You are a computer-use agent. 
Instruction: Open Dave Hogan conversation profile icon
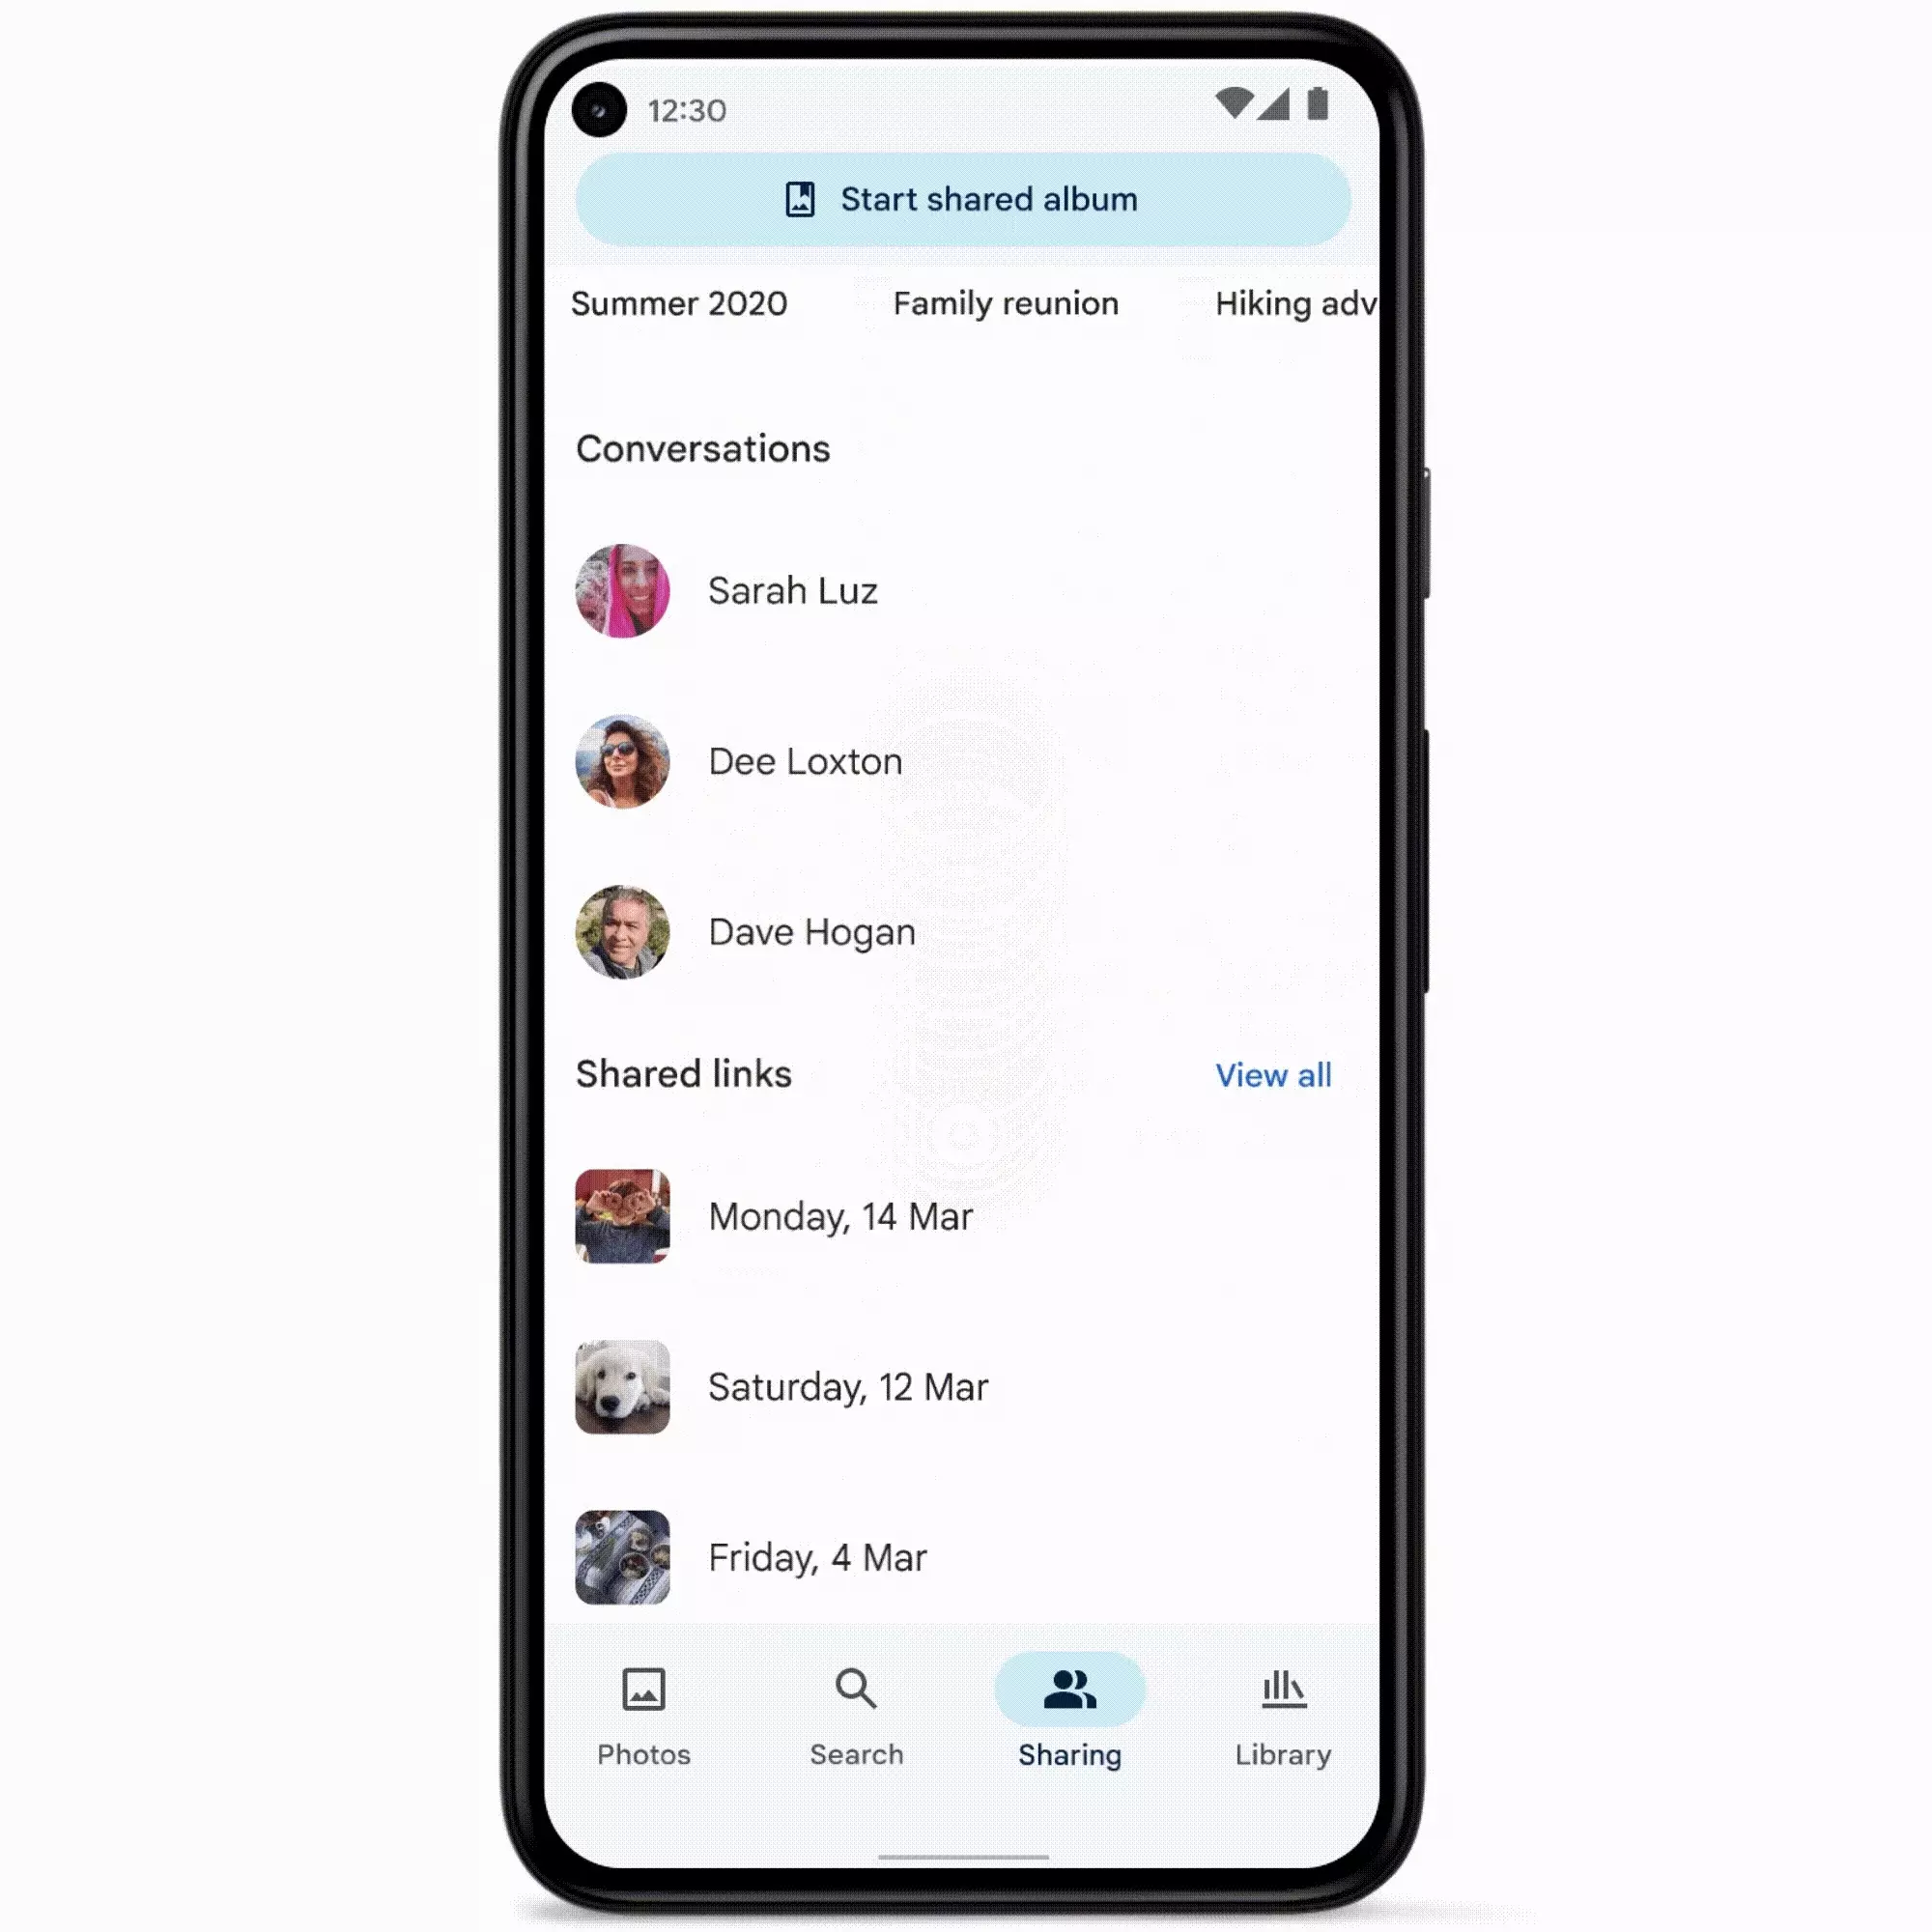click(x=625, y=932)
